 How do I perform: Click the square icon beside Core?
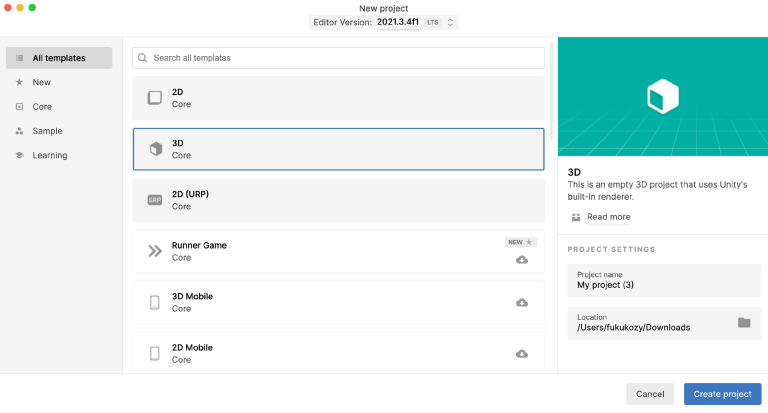(x=20, y=106)
